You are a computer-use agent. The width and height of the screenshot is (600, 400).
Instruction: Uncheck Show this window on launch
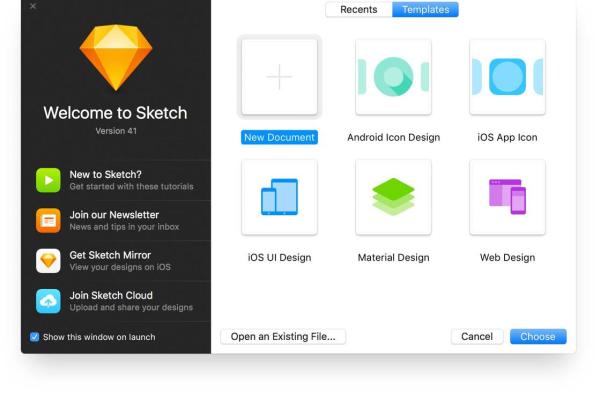35,337
